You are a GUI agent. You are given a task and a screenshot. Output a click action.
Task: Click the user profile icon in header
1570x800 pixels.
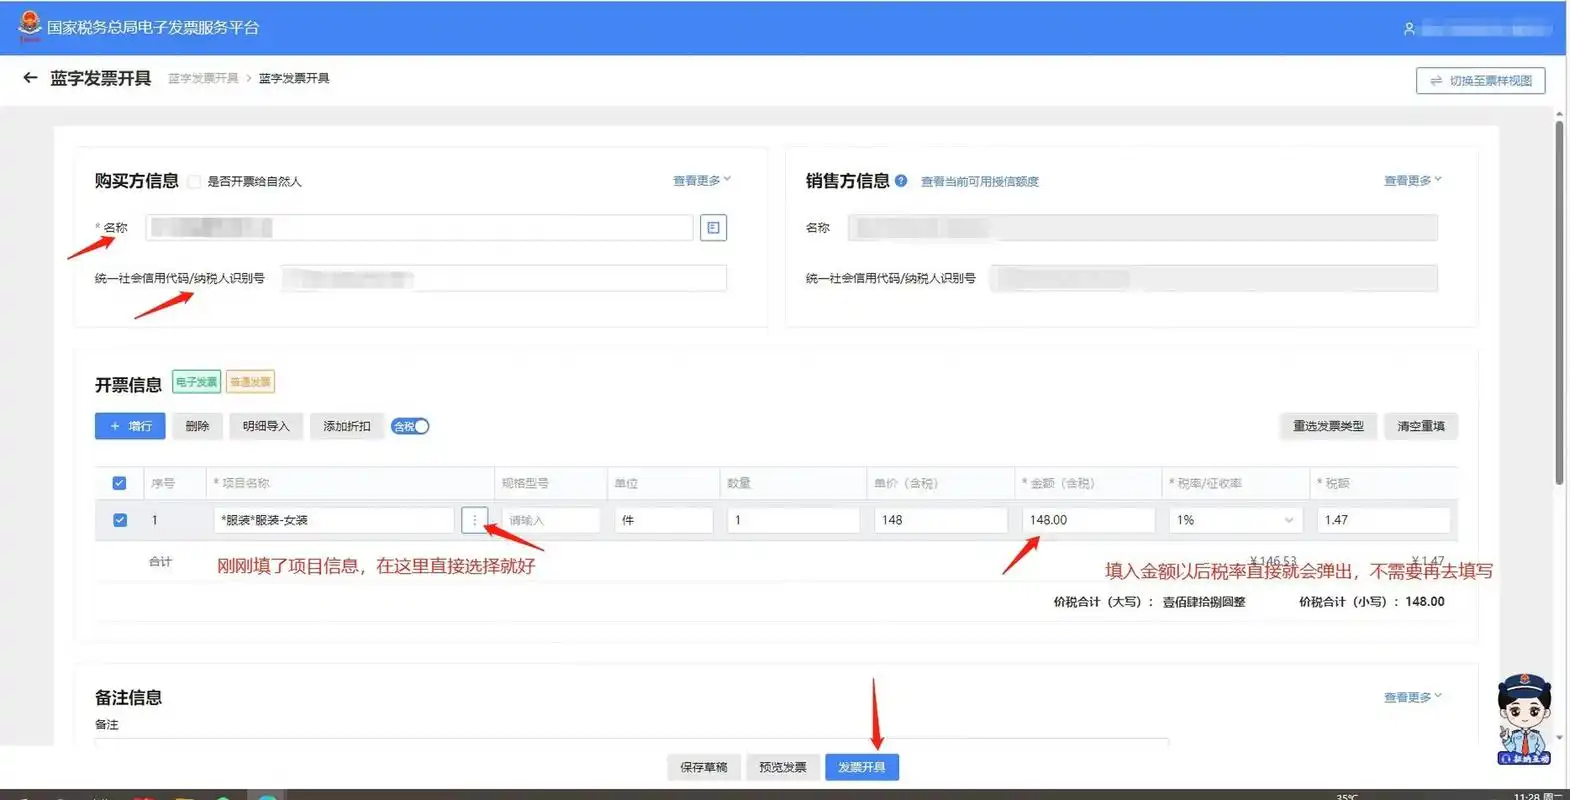click(1409, 29)
